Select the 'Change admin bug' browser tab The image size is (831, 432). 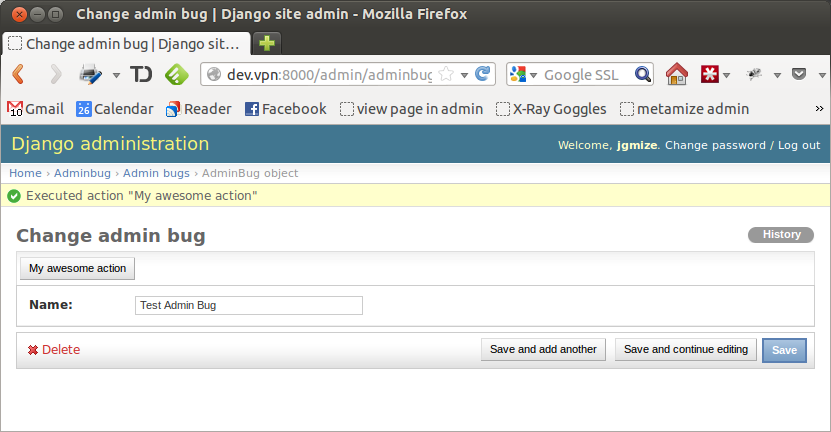[x=125, y=44]
